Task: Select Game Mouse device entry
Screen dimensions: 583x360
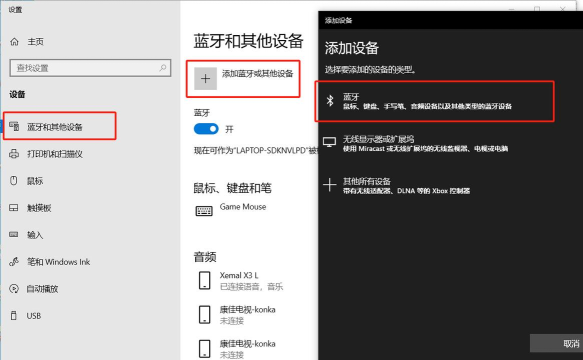Action: (243, 207)
